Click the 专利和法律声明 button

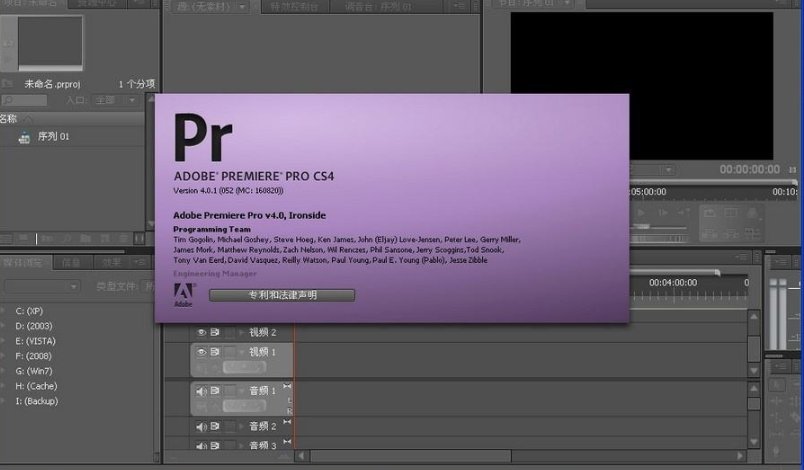coord(281,295)
